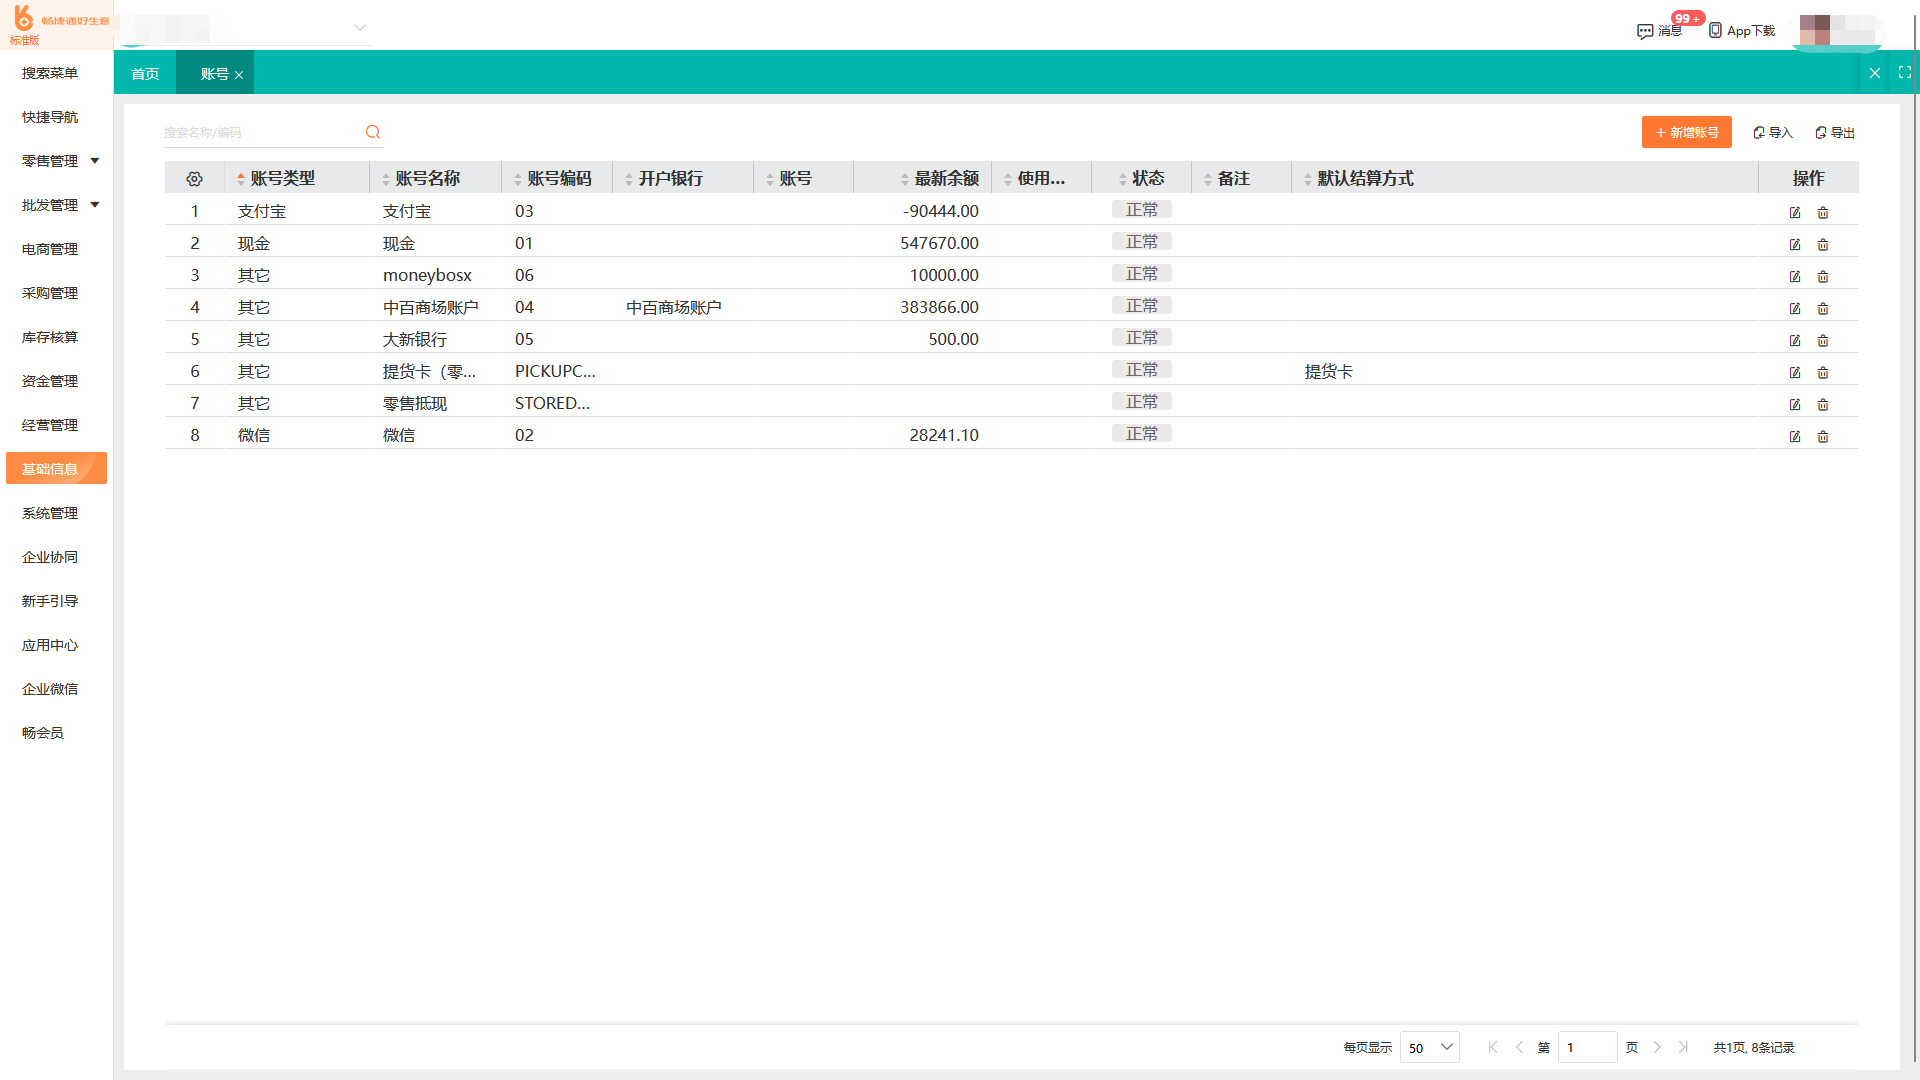The height and width of the screenshot is (1080, 1920).
Task: Toggle 正常 status for 提货卡 account
Action: pos(1142,369)
